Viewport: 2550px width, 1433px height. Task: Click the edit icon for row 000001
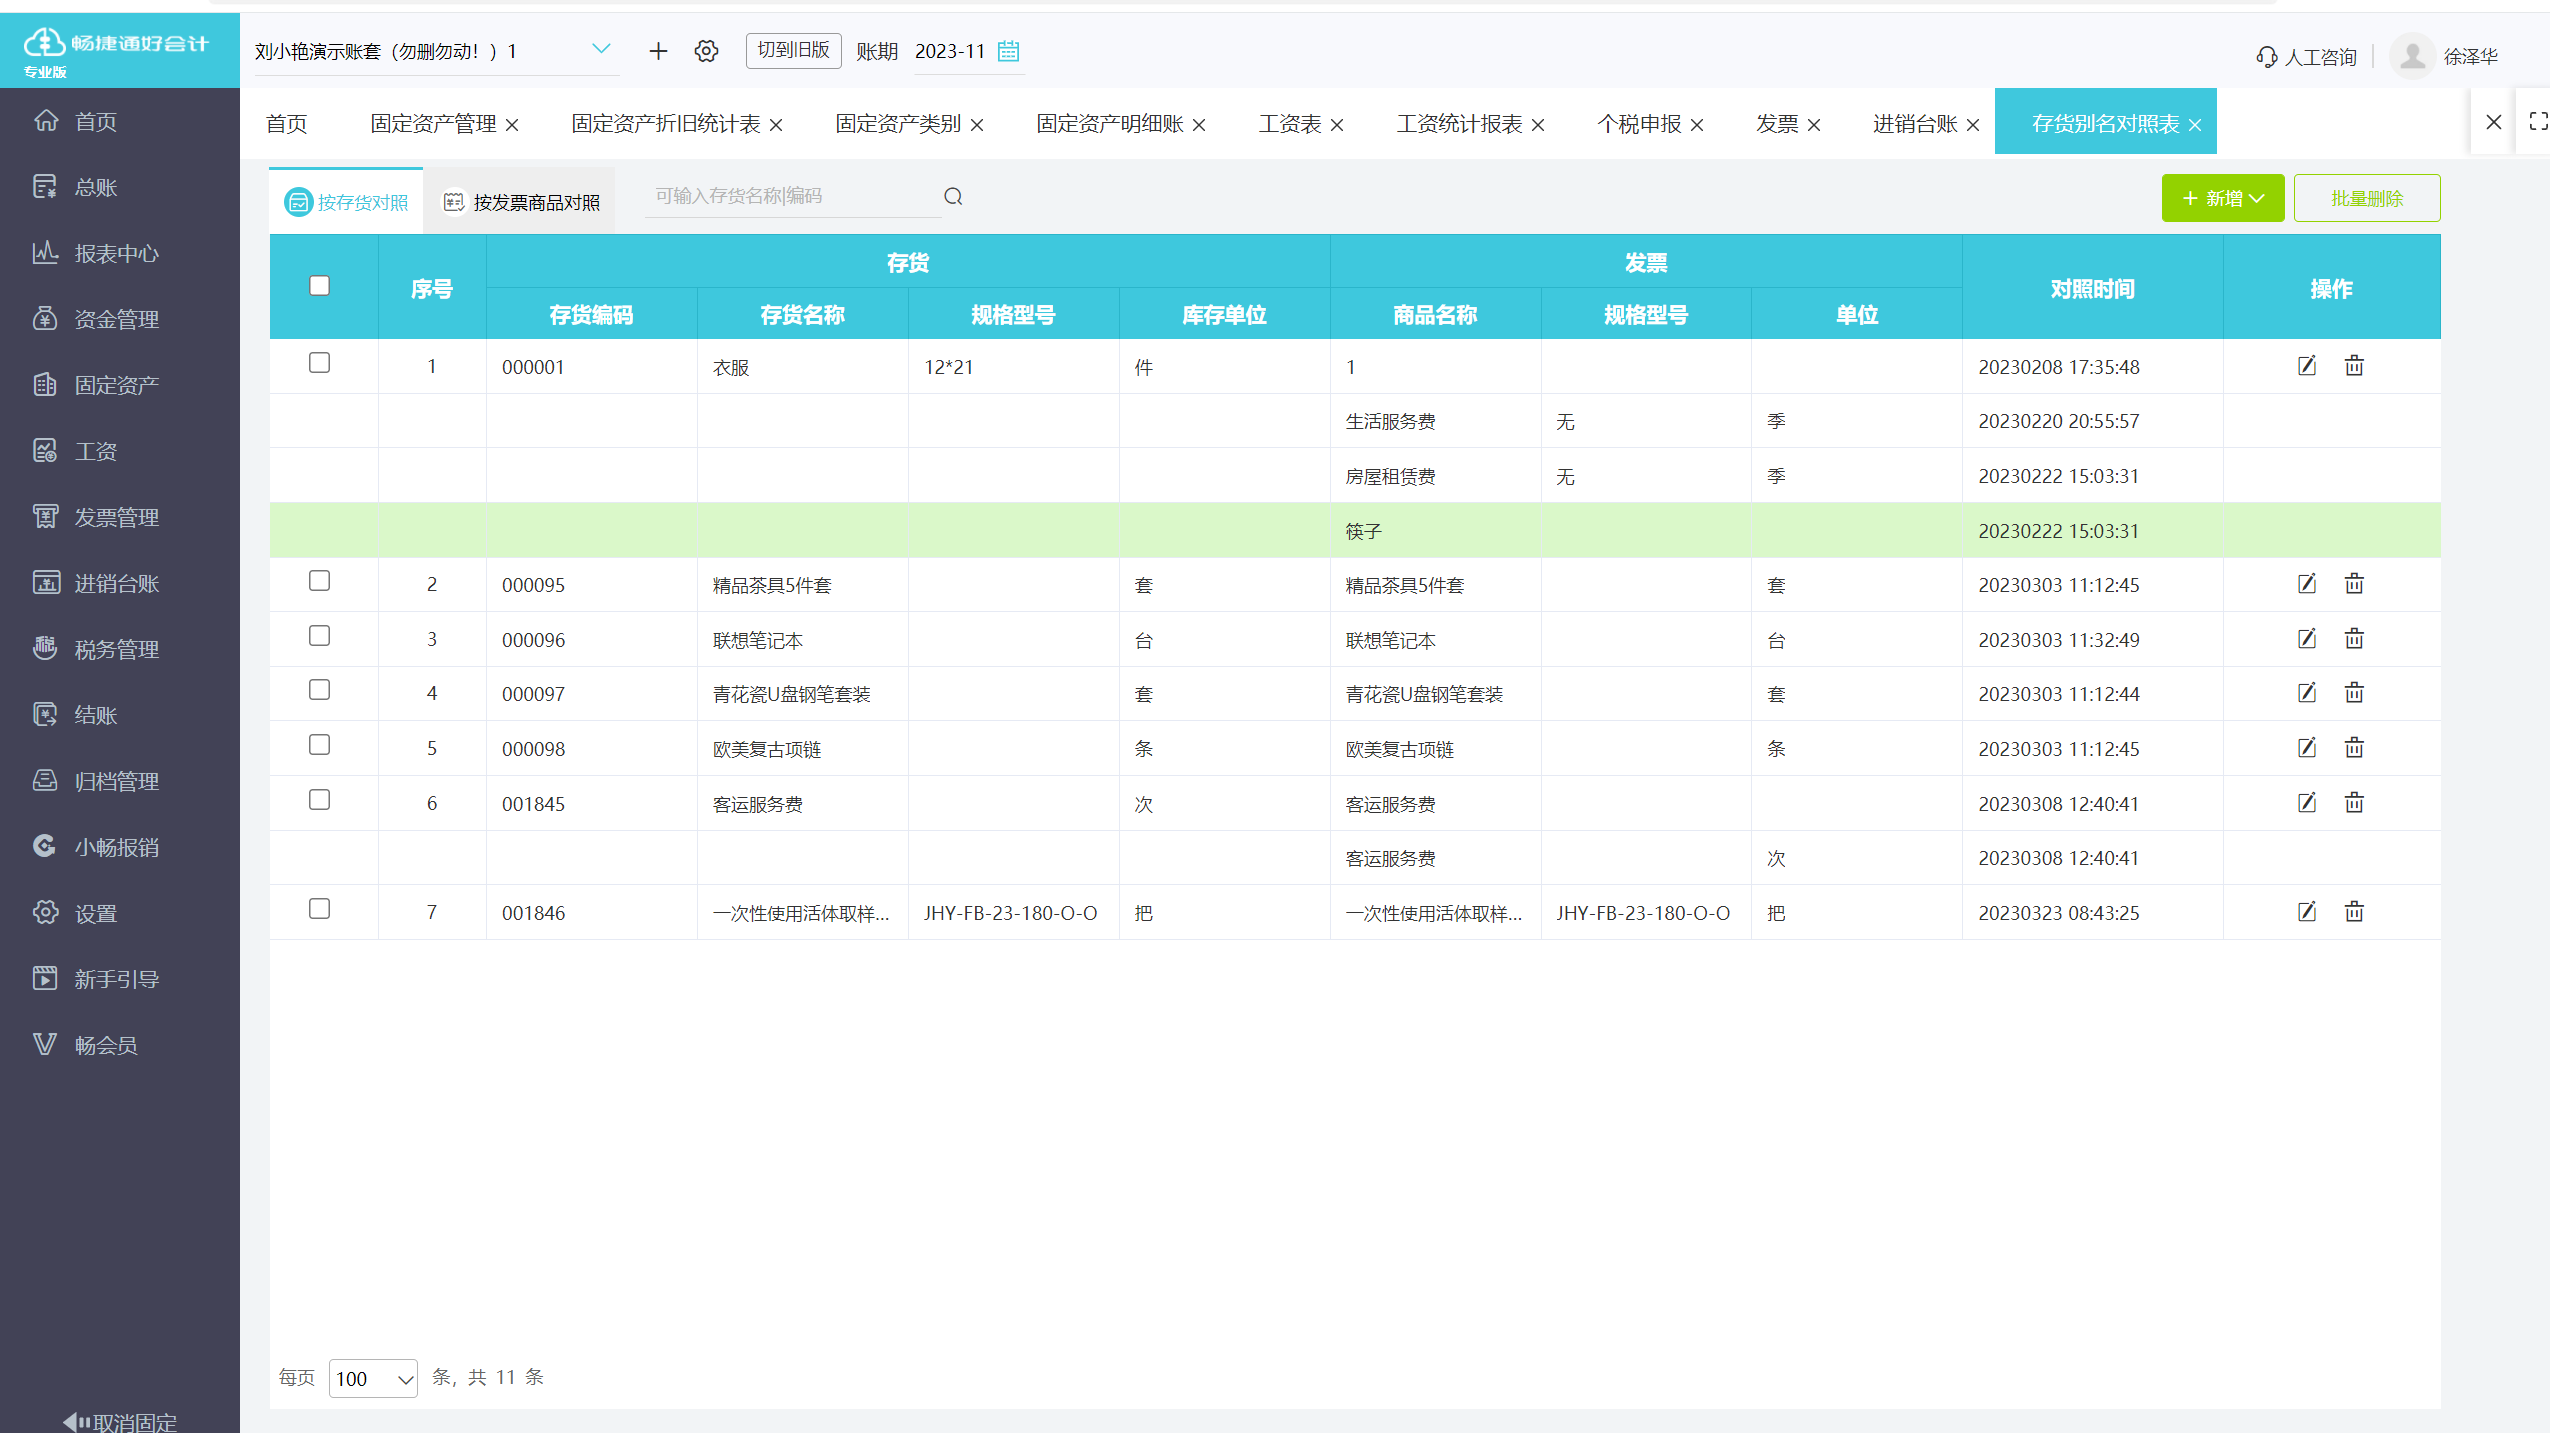(x=2308, y=366)
